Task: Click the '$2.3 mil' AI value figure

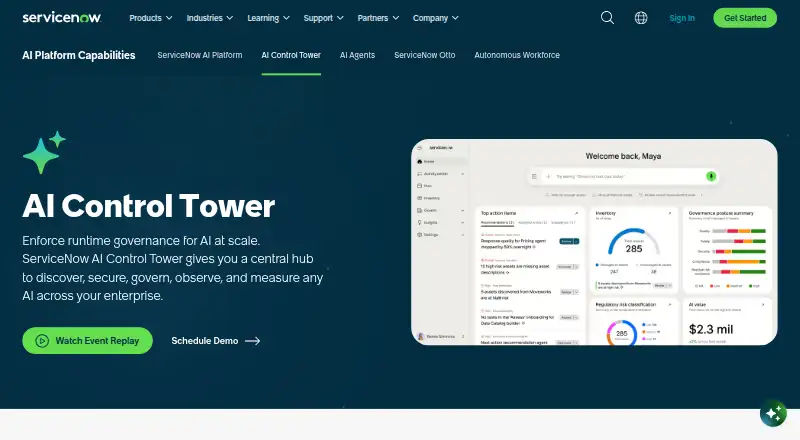Action: 711,329
